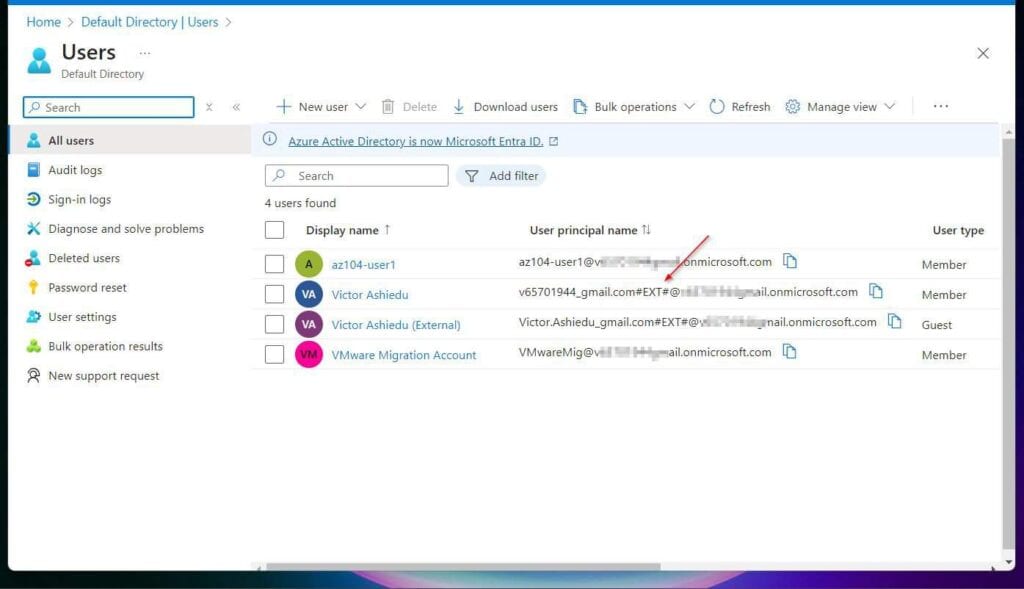Open Victor Ashiedu (External) profile

(x=396, y=325)
